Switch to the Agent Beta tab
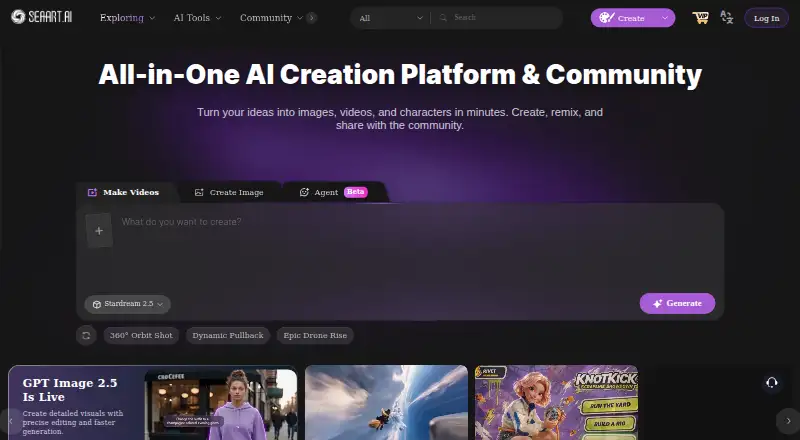This screenshot has width=800, height=440. click(333, 192)
